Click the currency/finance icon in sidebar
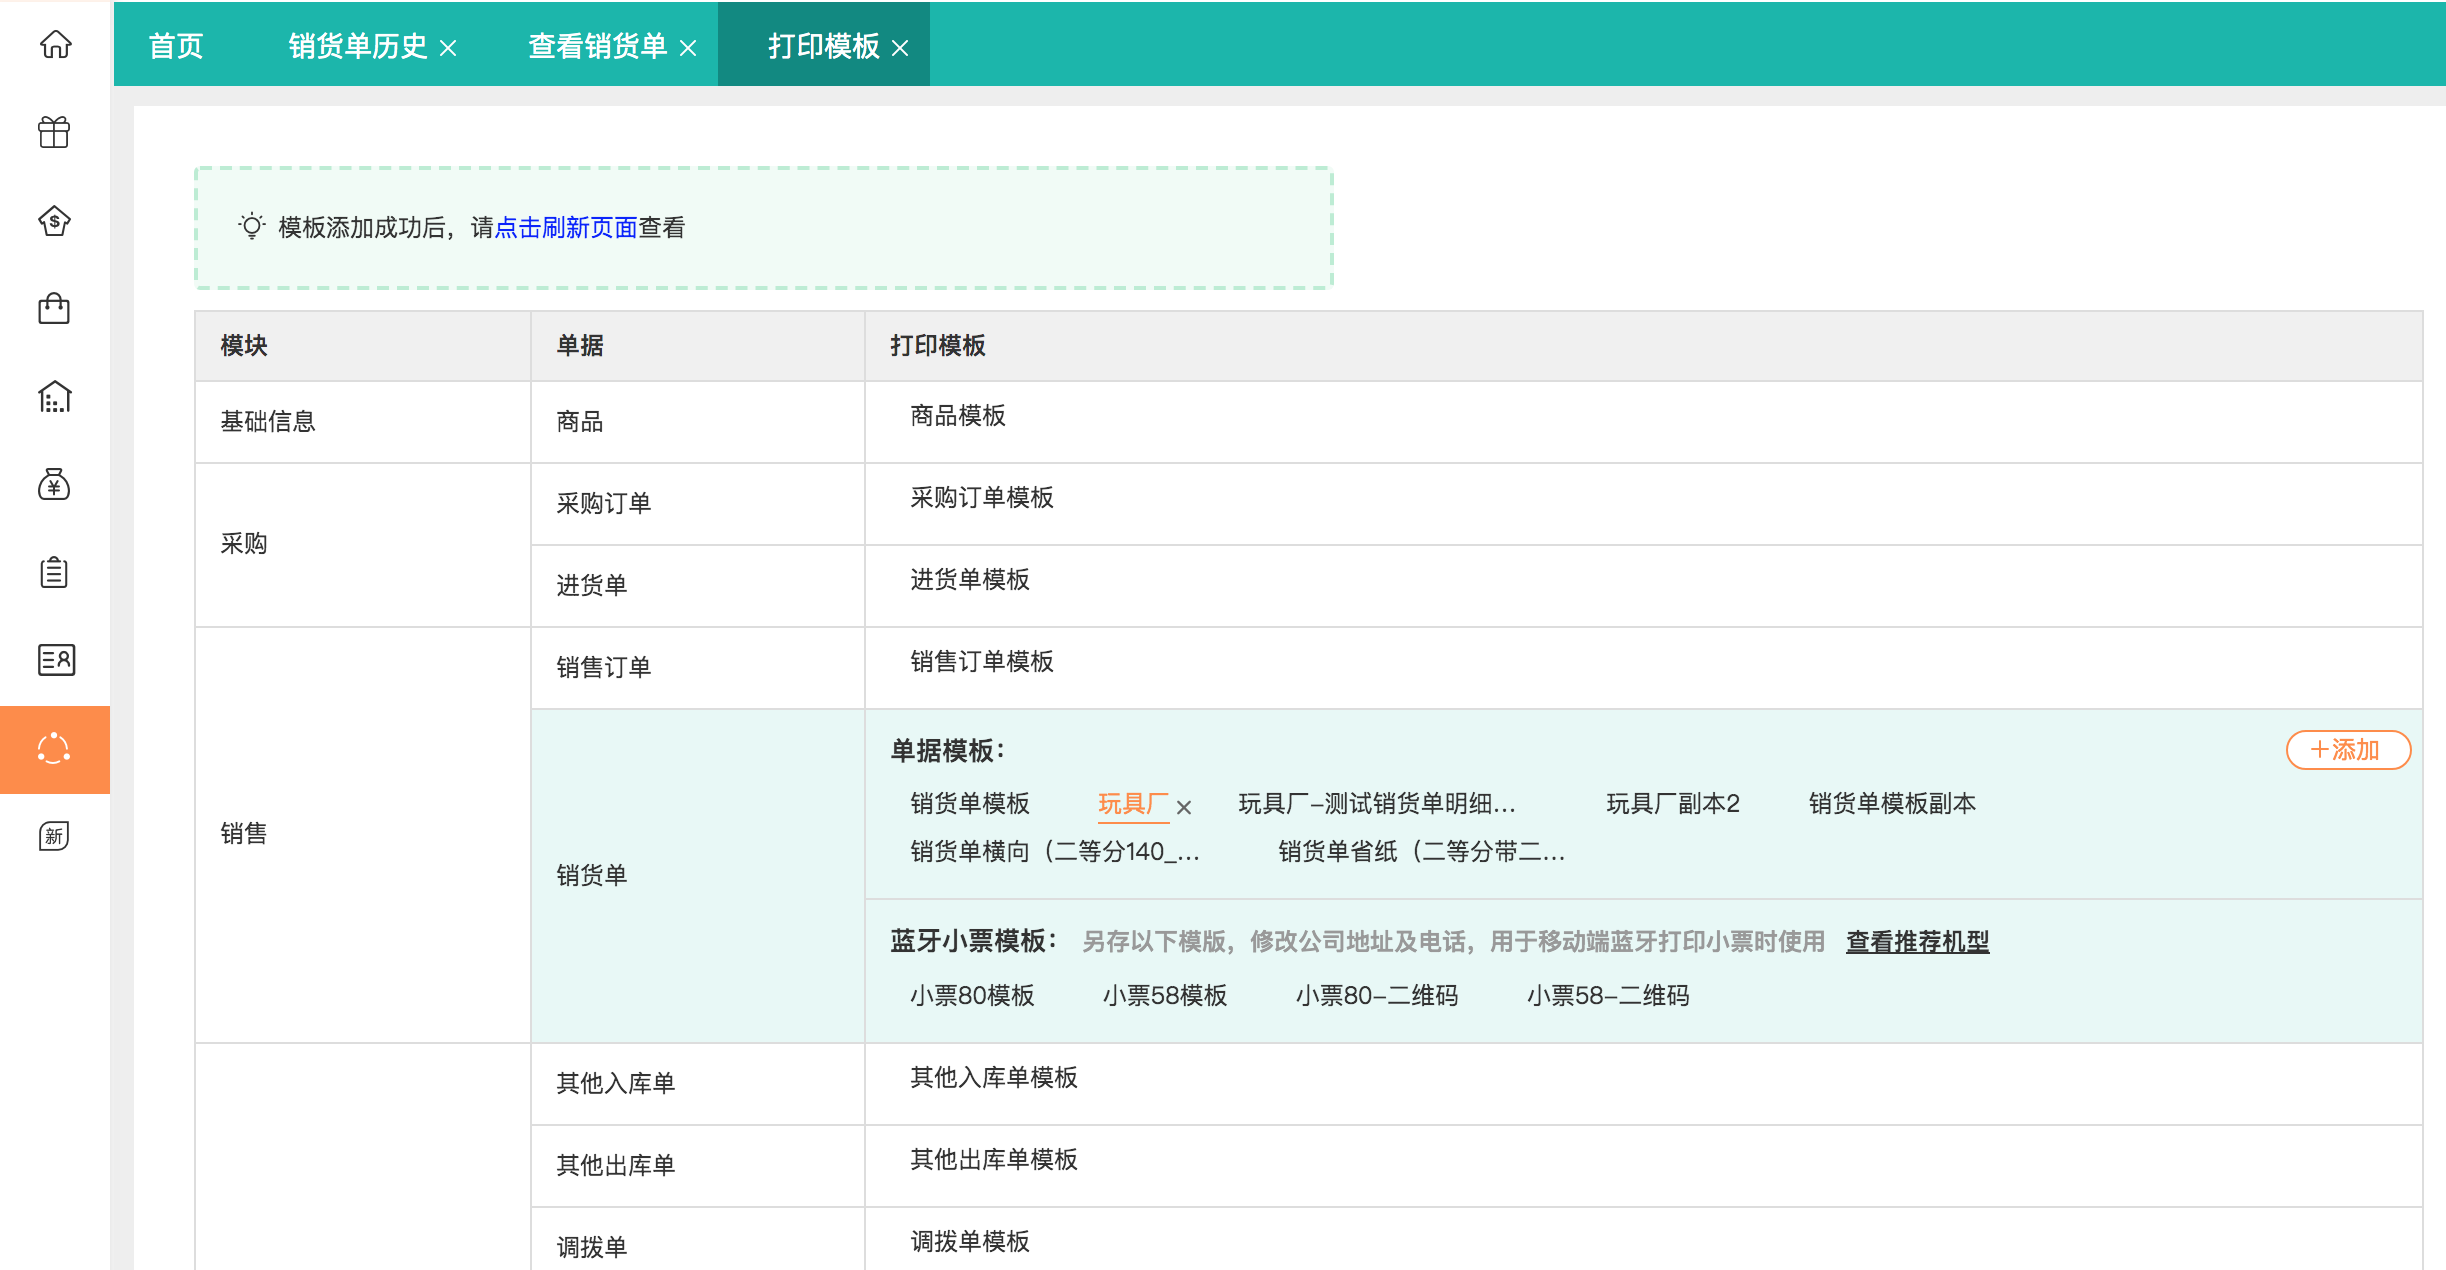Screen dimensions: 2446x1270 (55, 484)
